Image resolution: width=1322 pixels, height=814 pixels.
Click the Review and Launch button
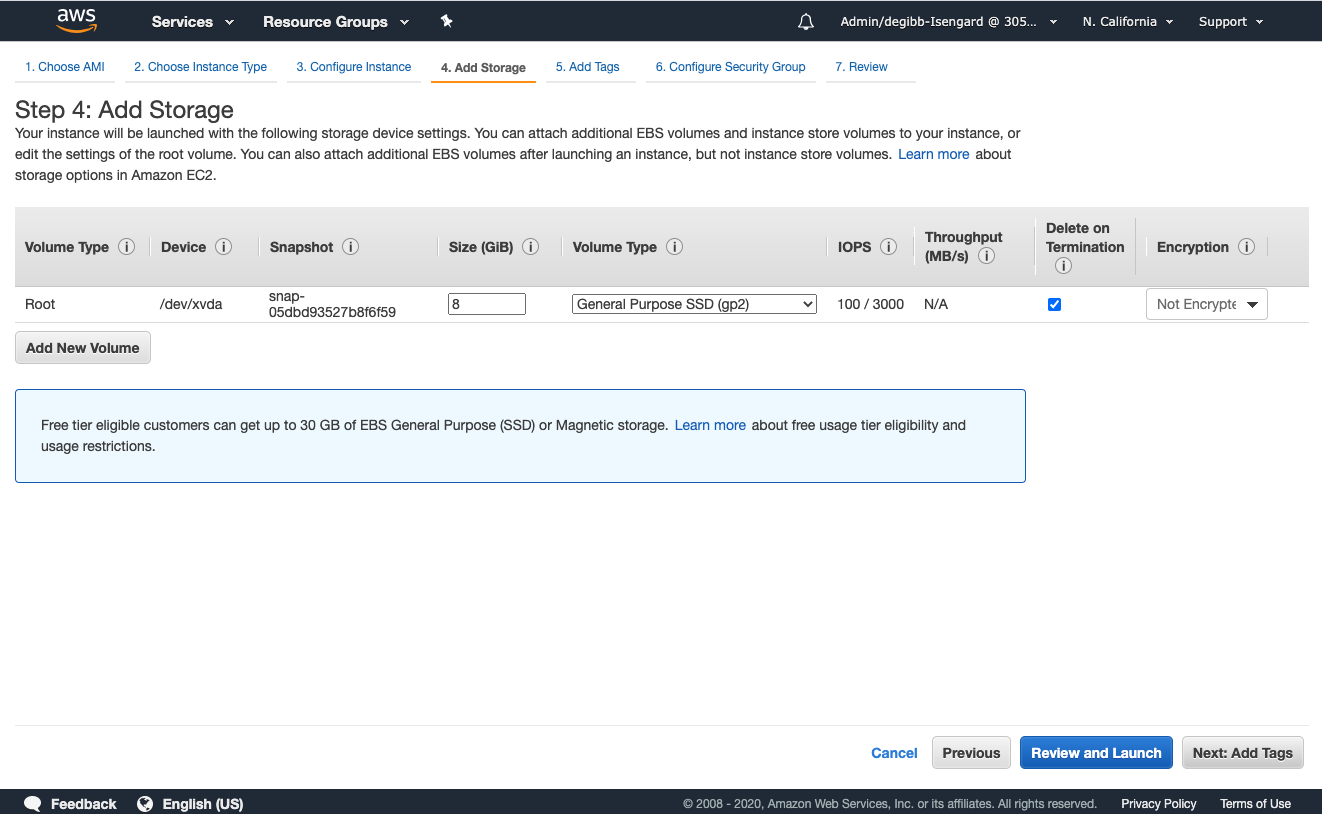(1096, 752)
